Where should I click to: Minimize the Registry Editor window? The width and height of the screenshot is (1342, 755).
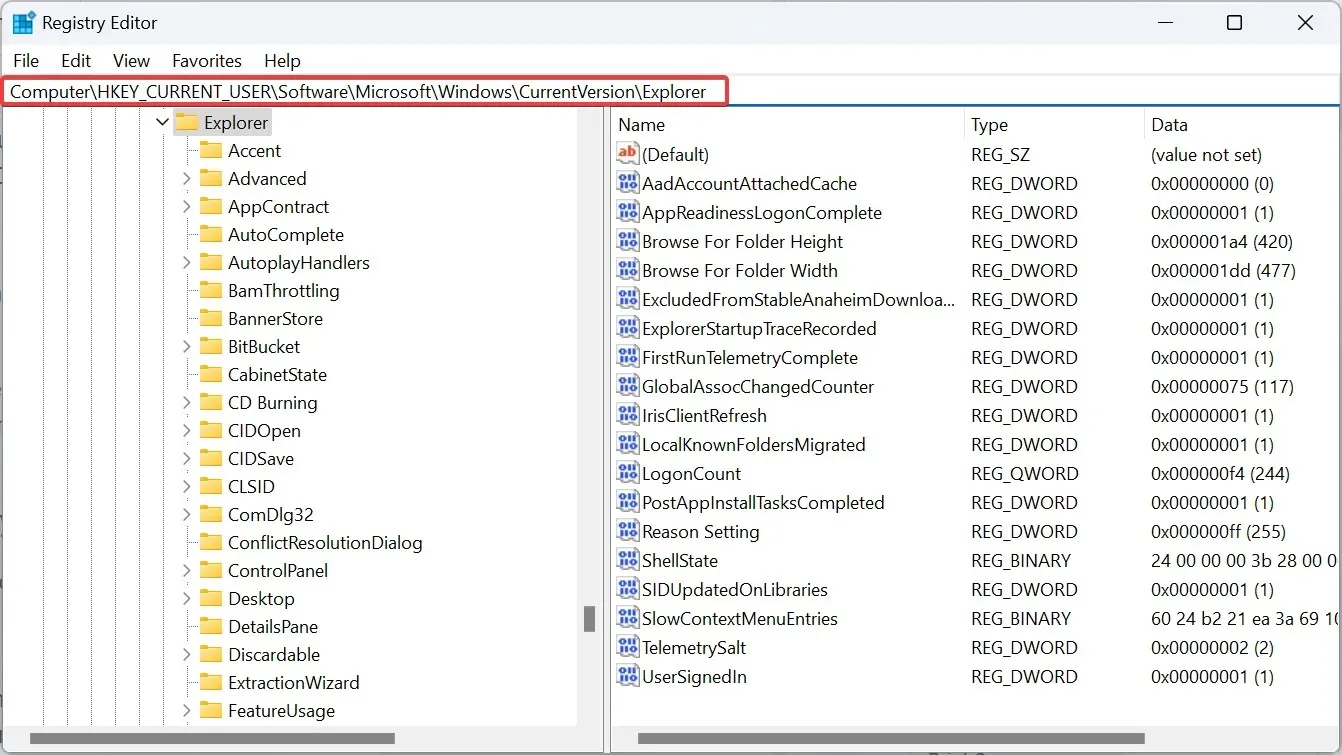[1165, 23]
